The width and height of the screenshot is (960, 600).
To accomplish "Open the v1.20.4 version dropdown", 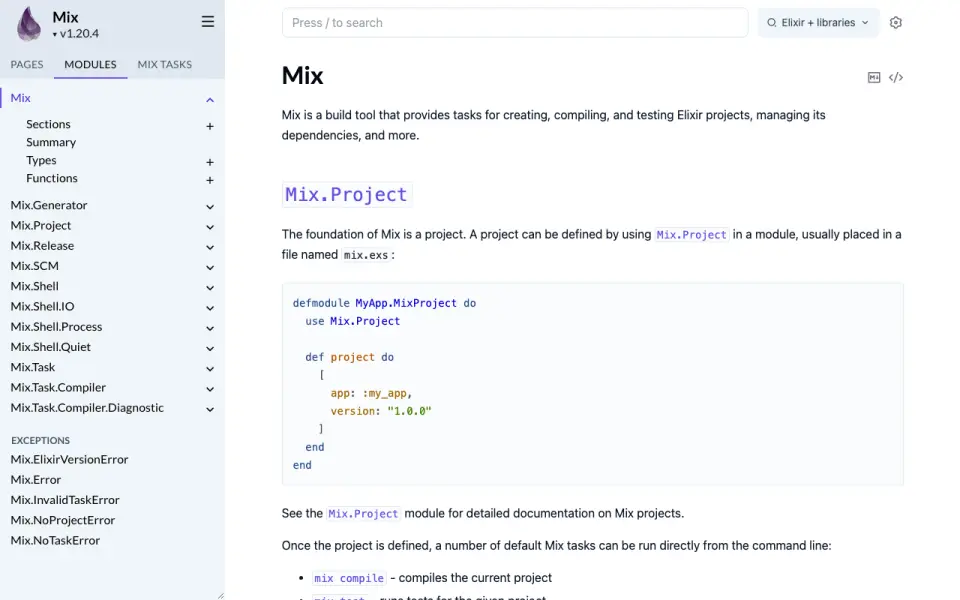I will click(76, 34).
